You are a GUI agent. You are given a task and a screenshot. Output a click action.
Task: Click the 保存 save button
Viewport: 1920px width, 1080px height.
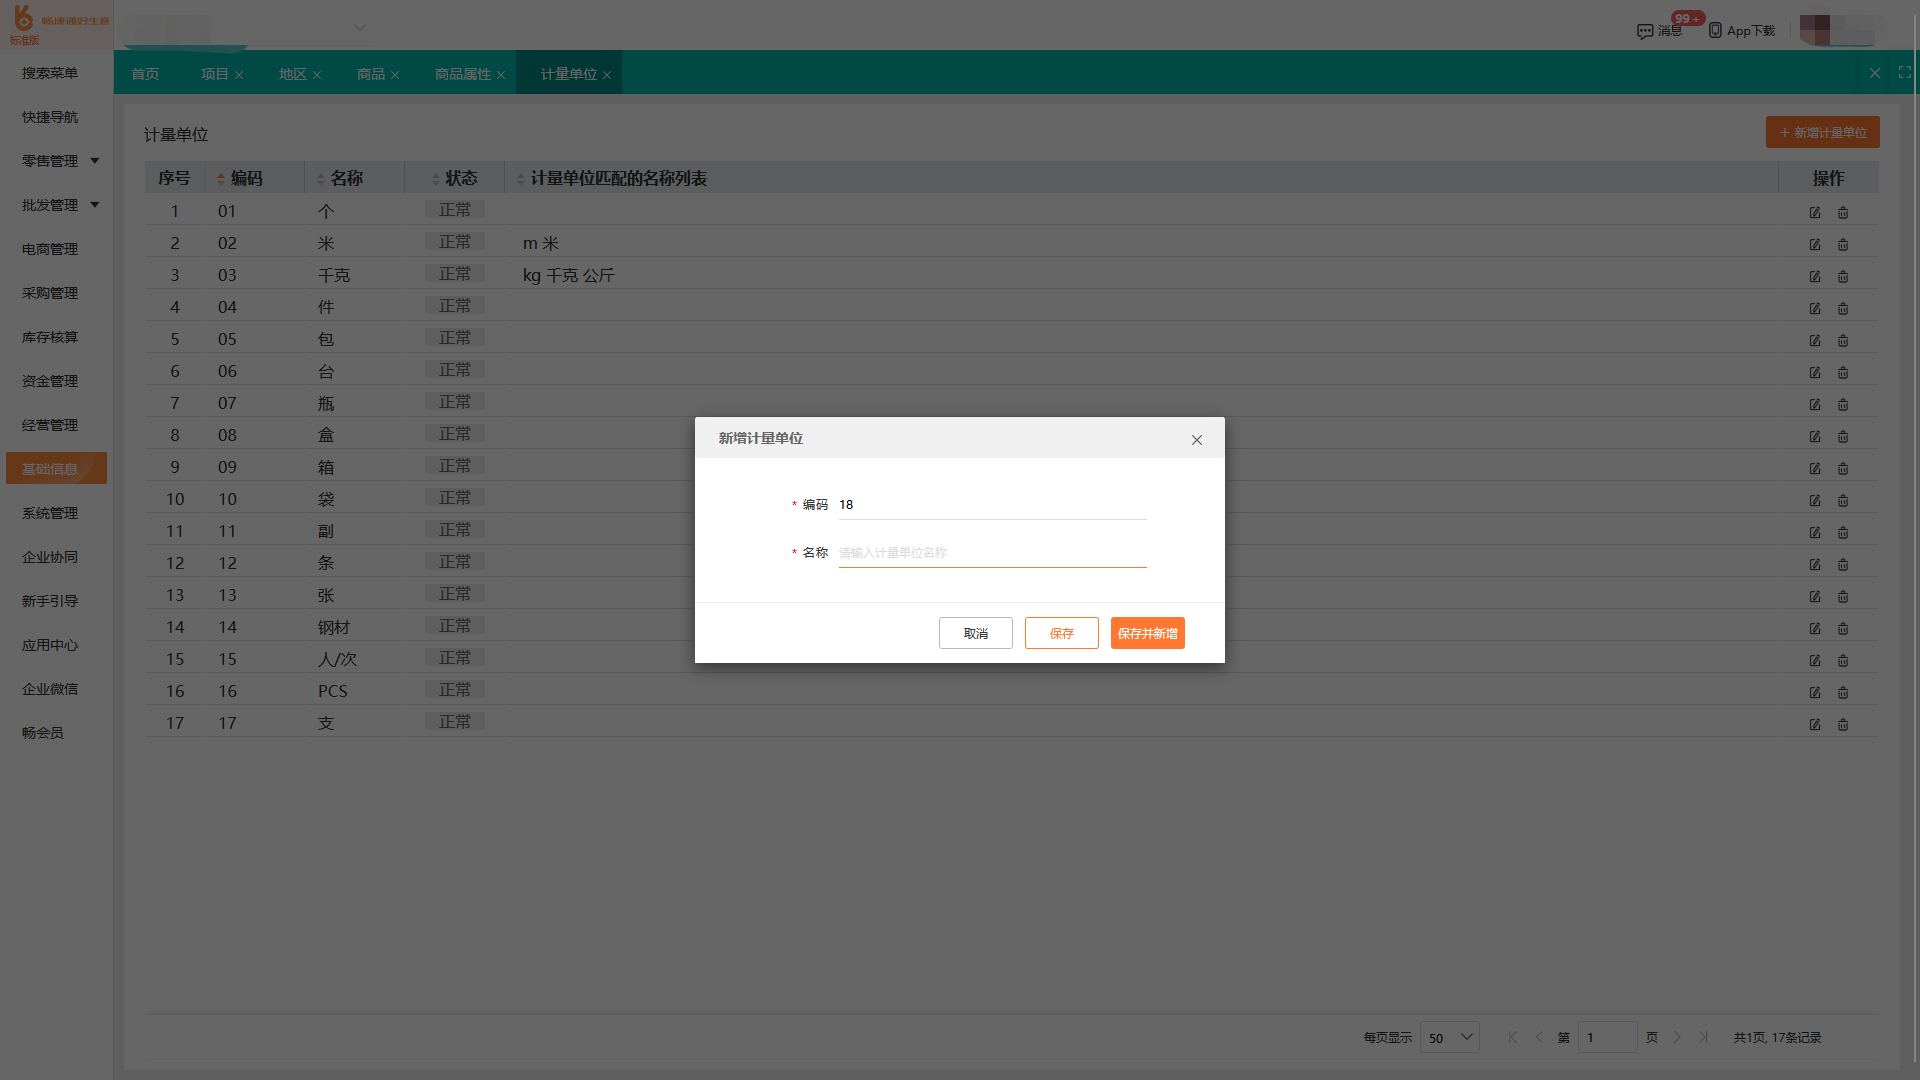coord(1062,633)
